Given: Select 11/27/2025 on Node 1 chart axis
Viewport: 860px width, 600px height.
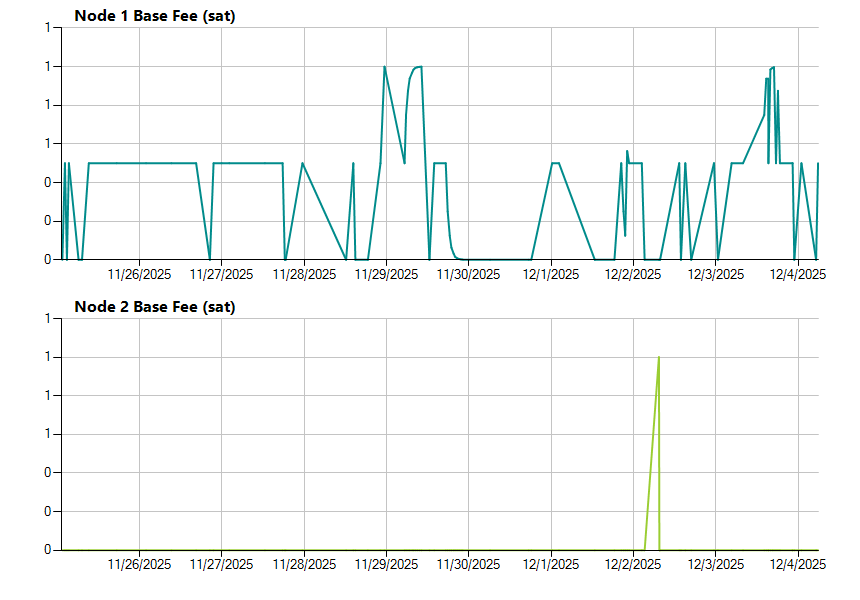Looking at the screenshot, I should coord(222,274).
